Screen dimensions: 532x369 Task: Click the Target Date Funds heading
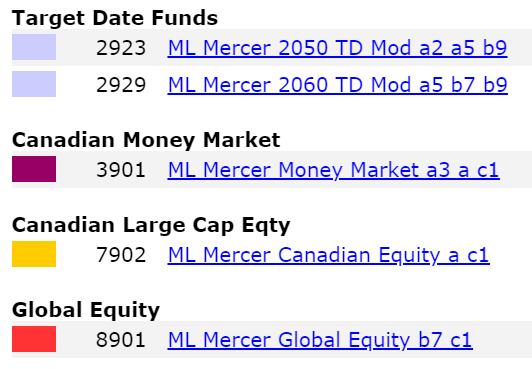115,18
